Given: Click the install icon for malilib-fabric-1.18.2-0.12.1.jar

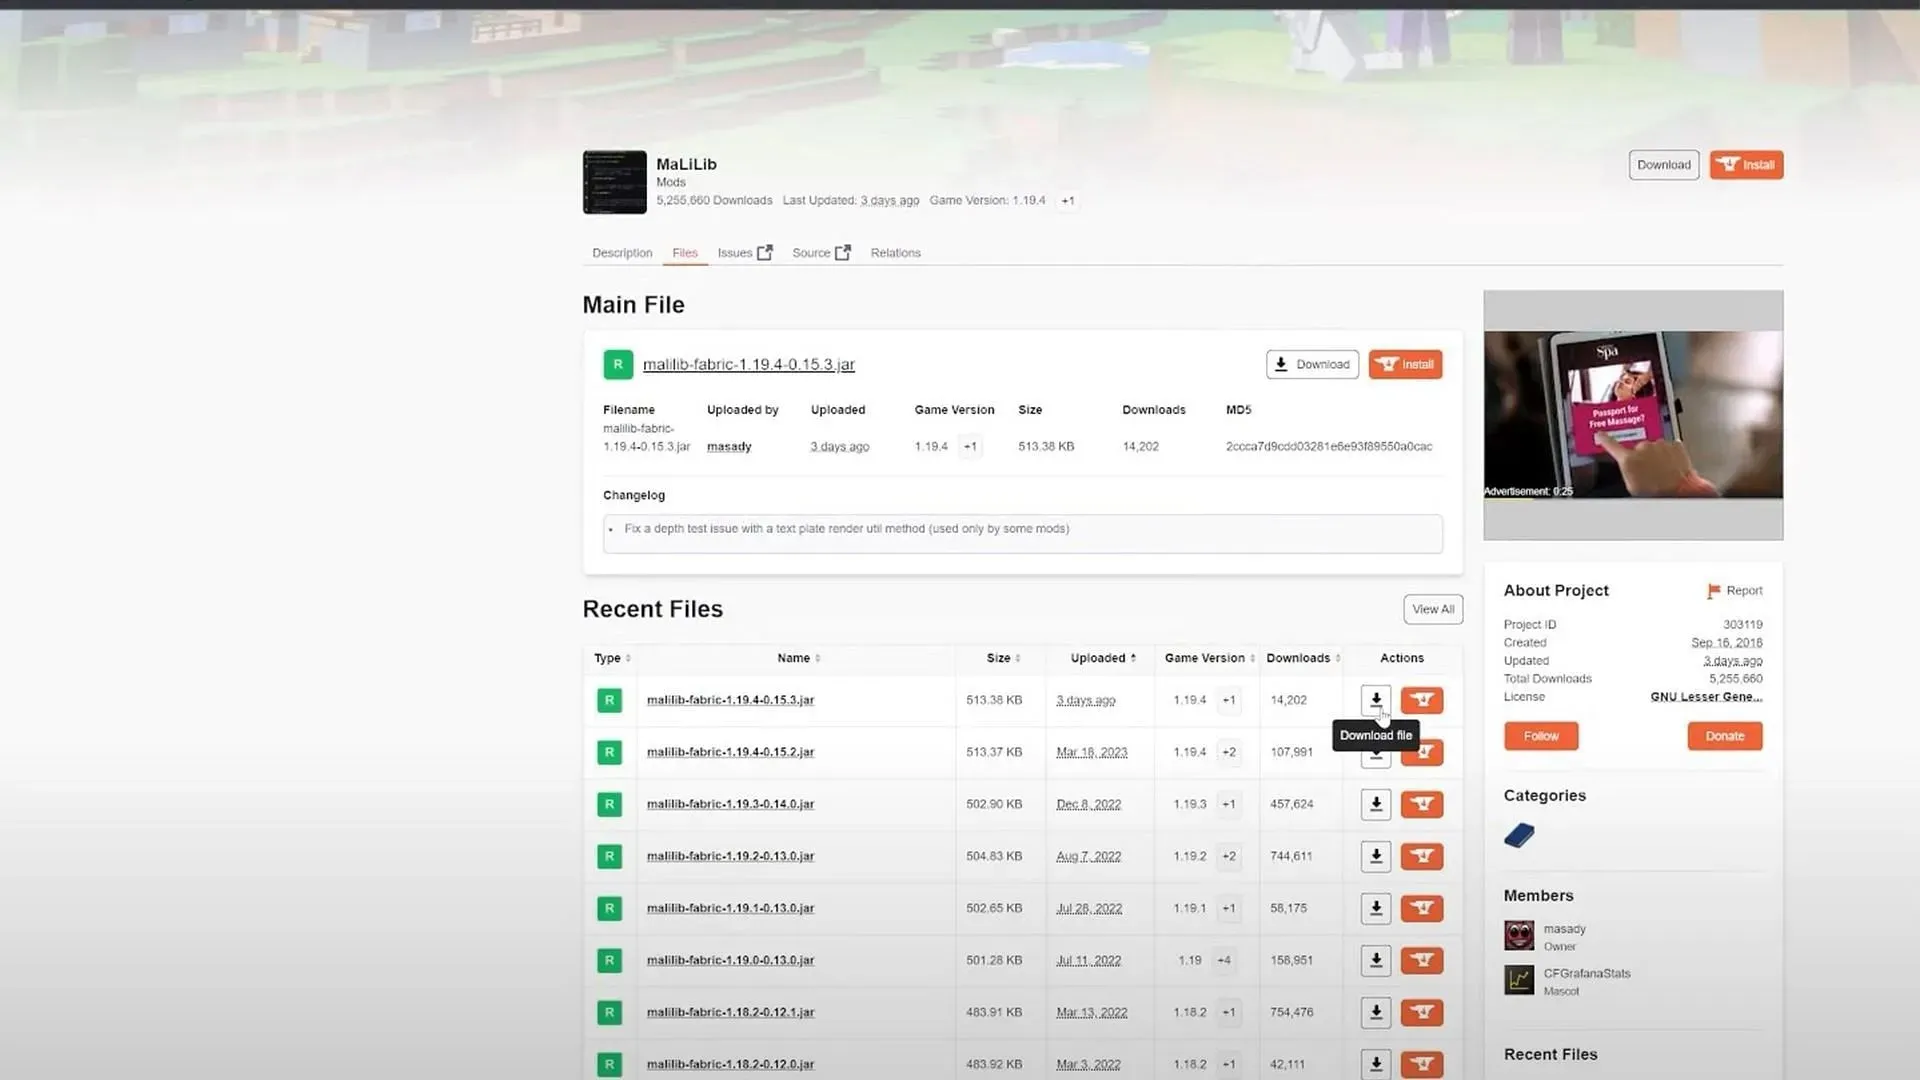Looking at the screenshot, I should point(1422,1011).
